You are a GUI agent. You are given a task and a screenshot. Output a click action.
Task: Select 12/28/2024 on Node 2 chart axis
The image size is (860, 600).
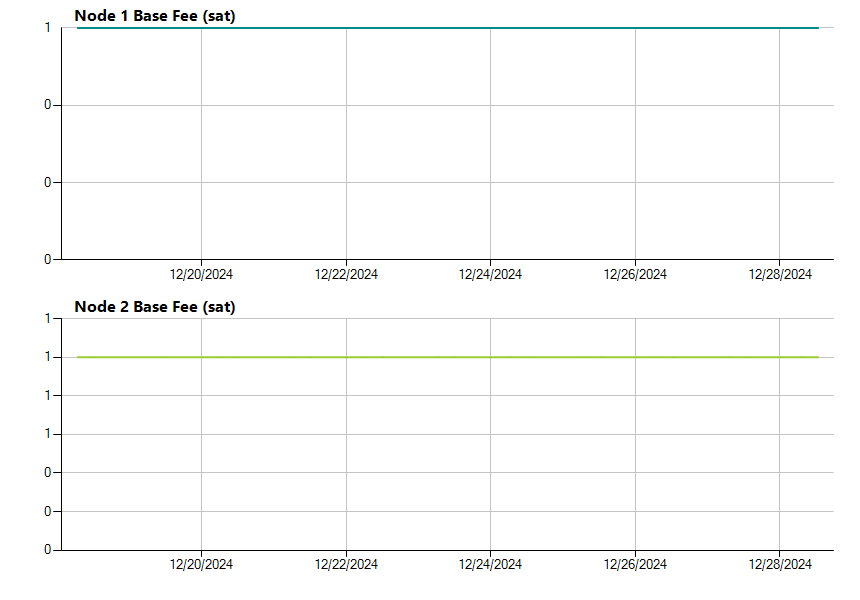pos(780,565)
